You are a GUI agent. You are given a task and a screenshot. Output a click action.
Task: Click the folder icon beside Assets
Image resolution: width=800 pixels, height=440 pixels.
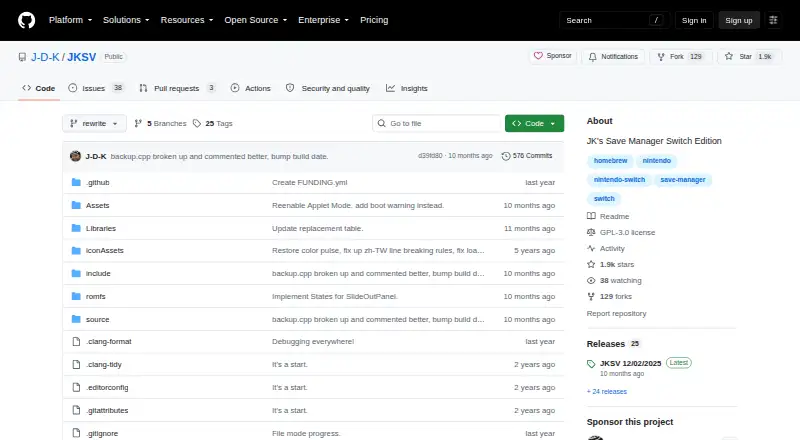(76, 205)
